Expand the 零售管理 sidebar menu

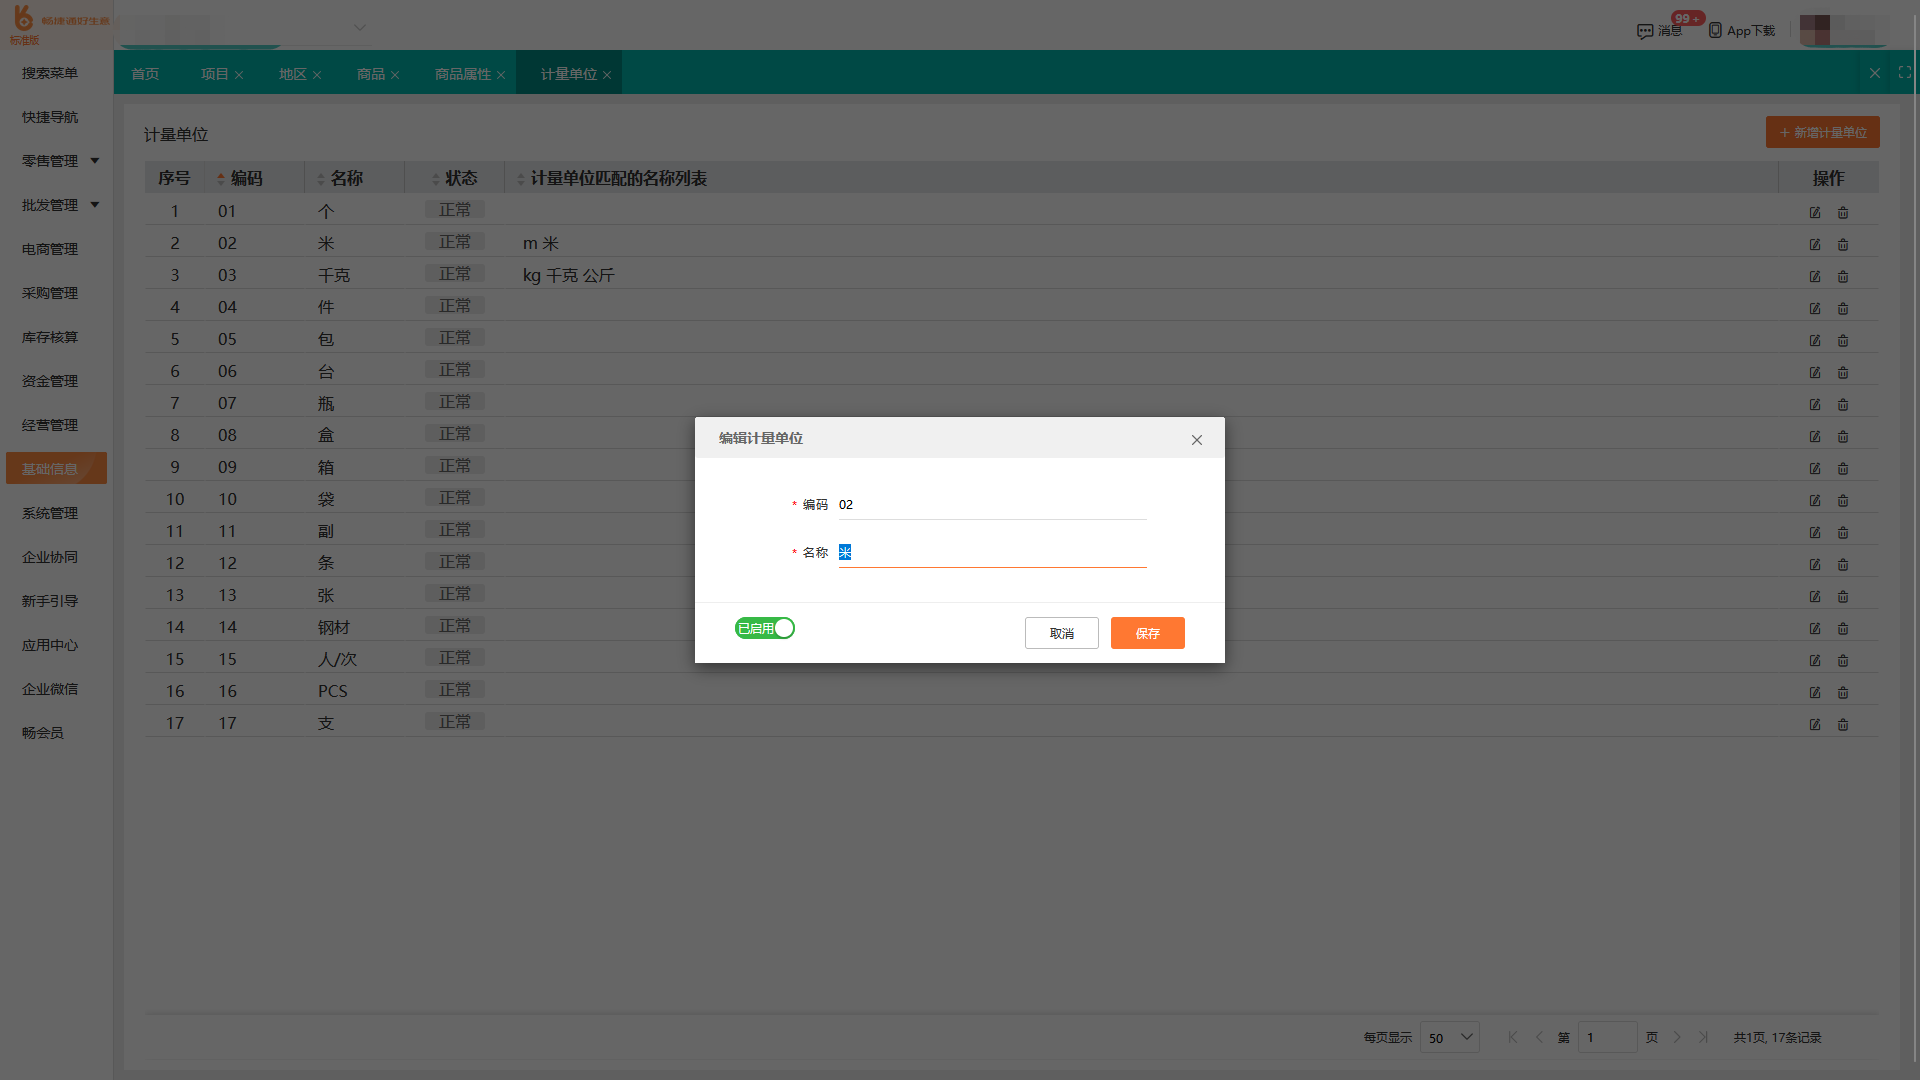pos(57,161)
